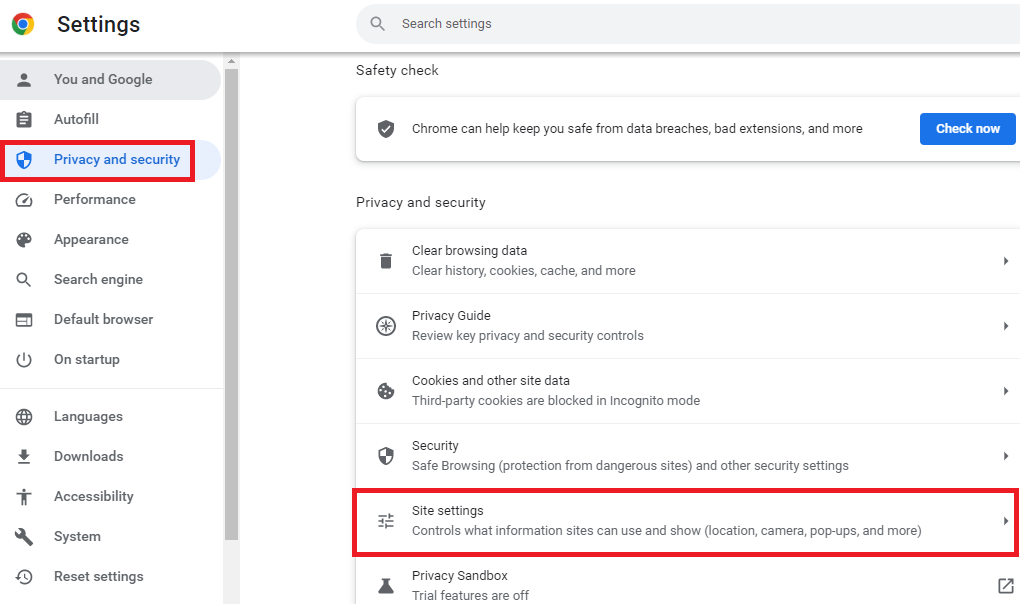Expand Security row arrow
This screenshot has width=1020, height=606.
click(1006, 456)
